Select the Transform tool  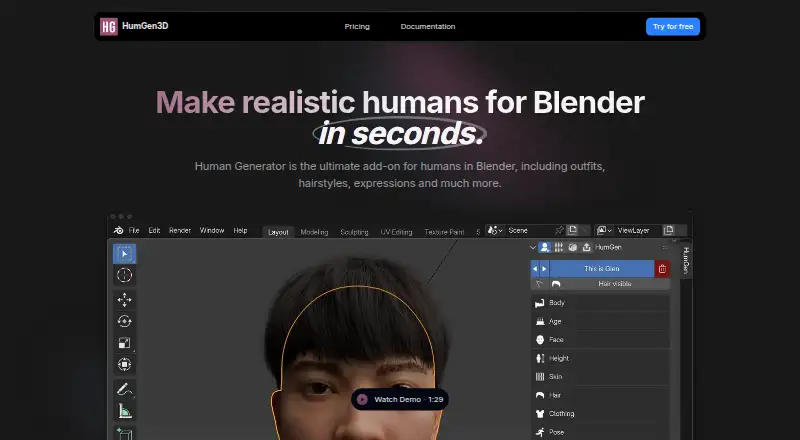point(124,364)
